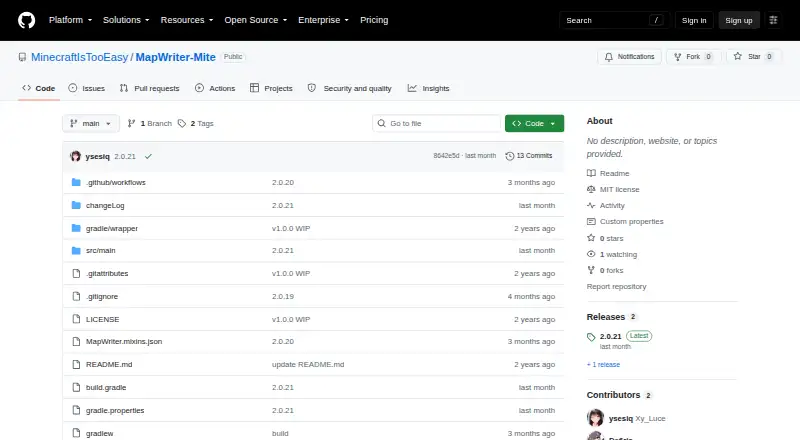View the 13 Commits history

(529, 156)
